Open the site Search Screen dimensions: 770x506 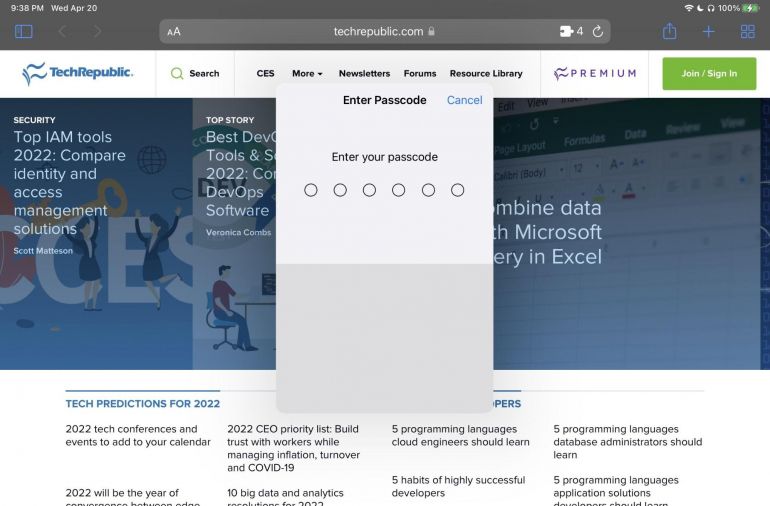pos(195,73)
